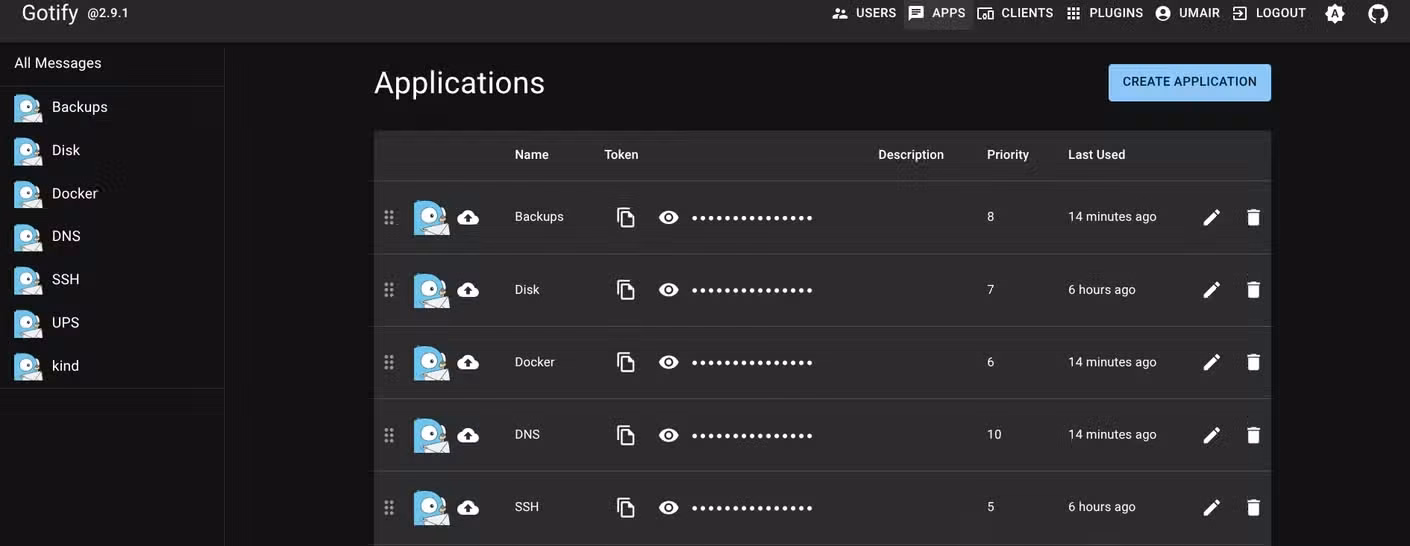Open the GitHub repository icon
The image size is (1410, 546).
point(1378,14)
